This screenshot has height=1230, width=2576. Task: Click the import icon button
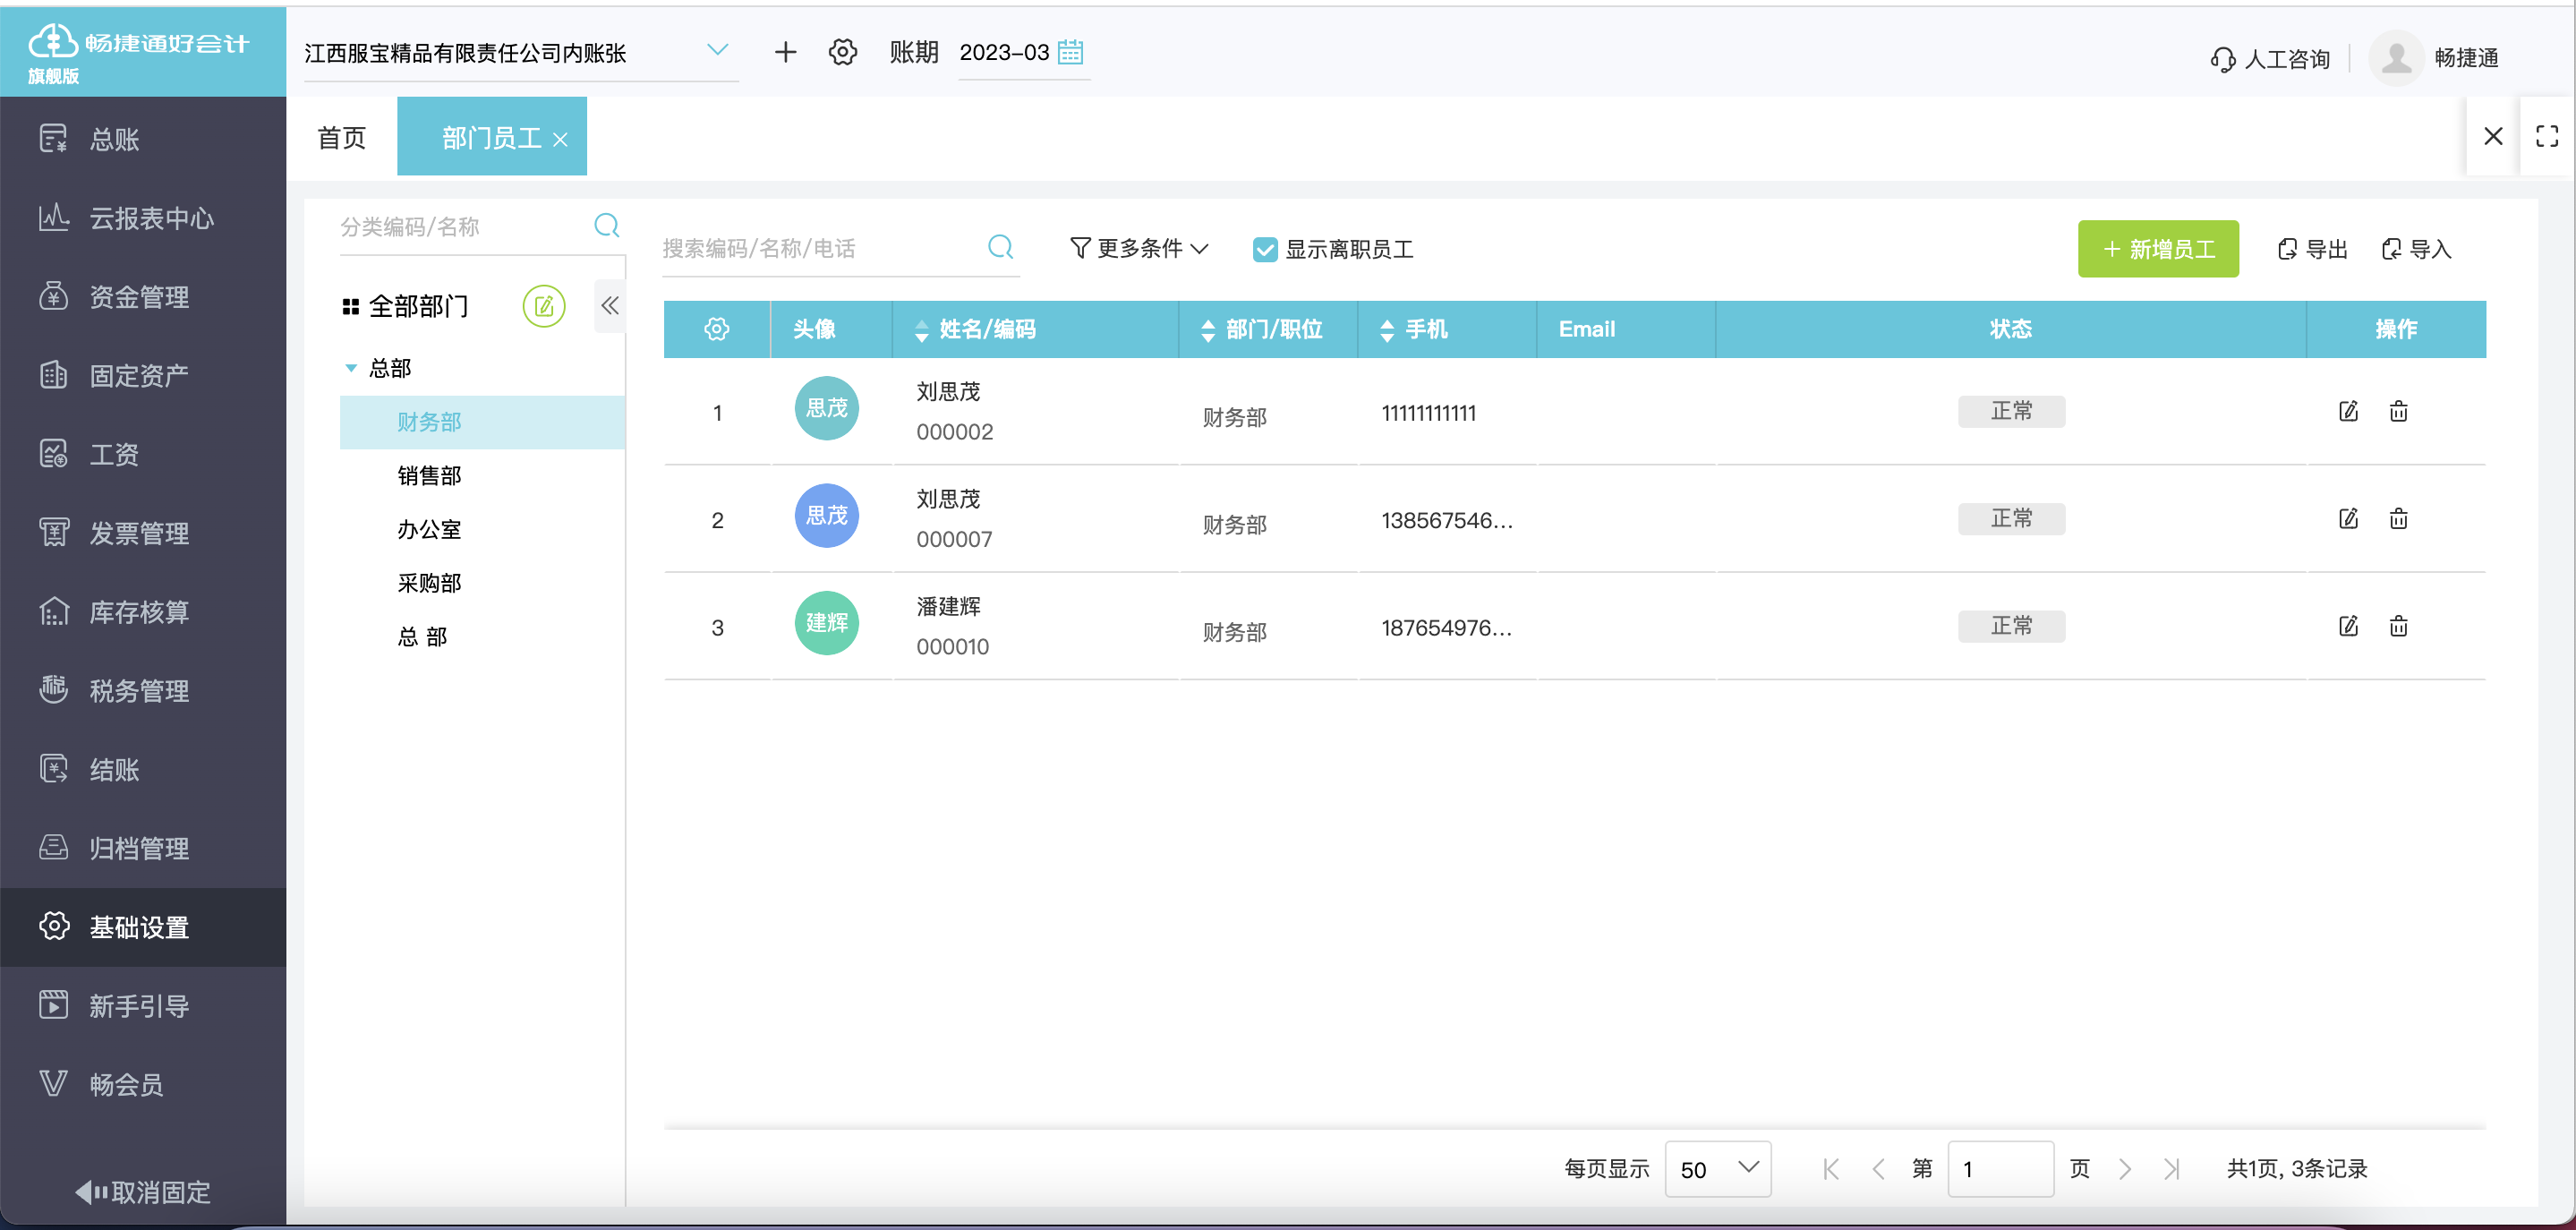[x=2418, y=250]
